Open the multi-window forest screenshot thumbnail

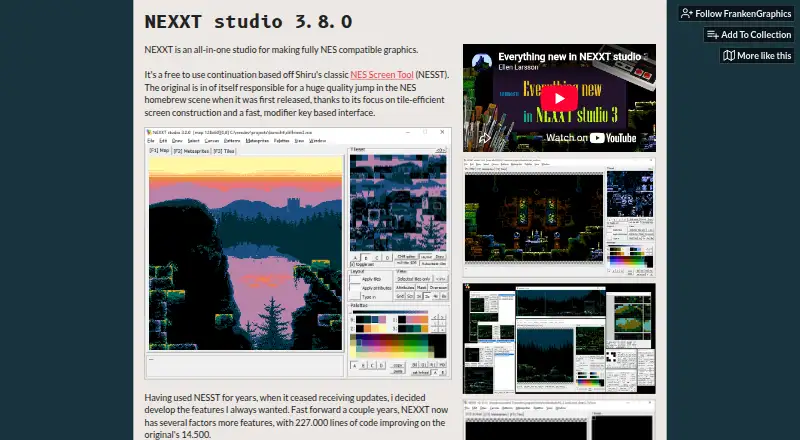coord(559,339)
